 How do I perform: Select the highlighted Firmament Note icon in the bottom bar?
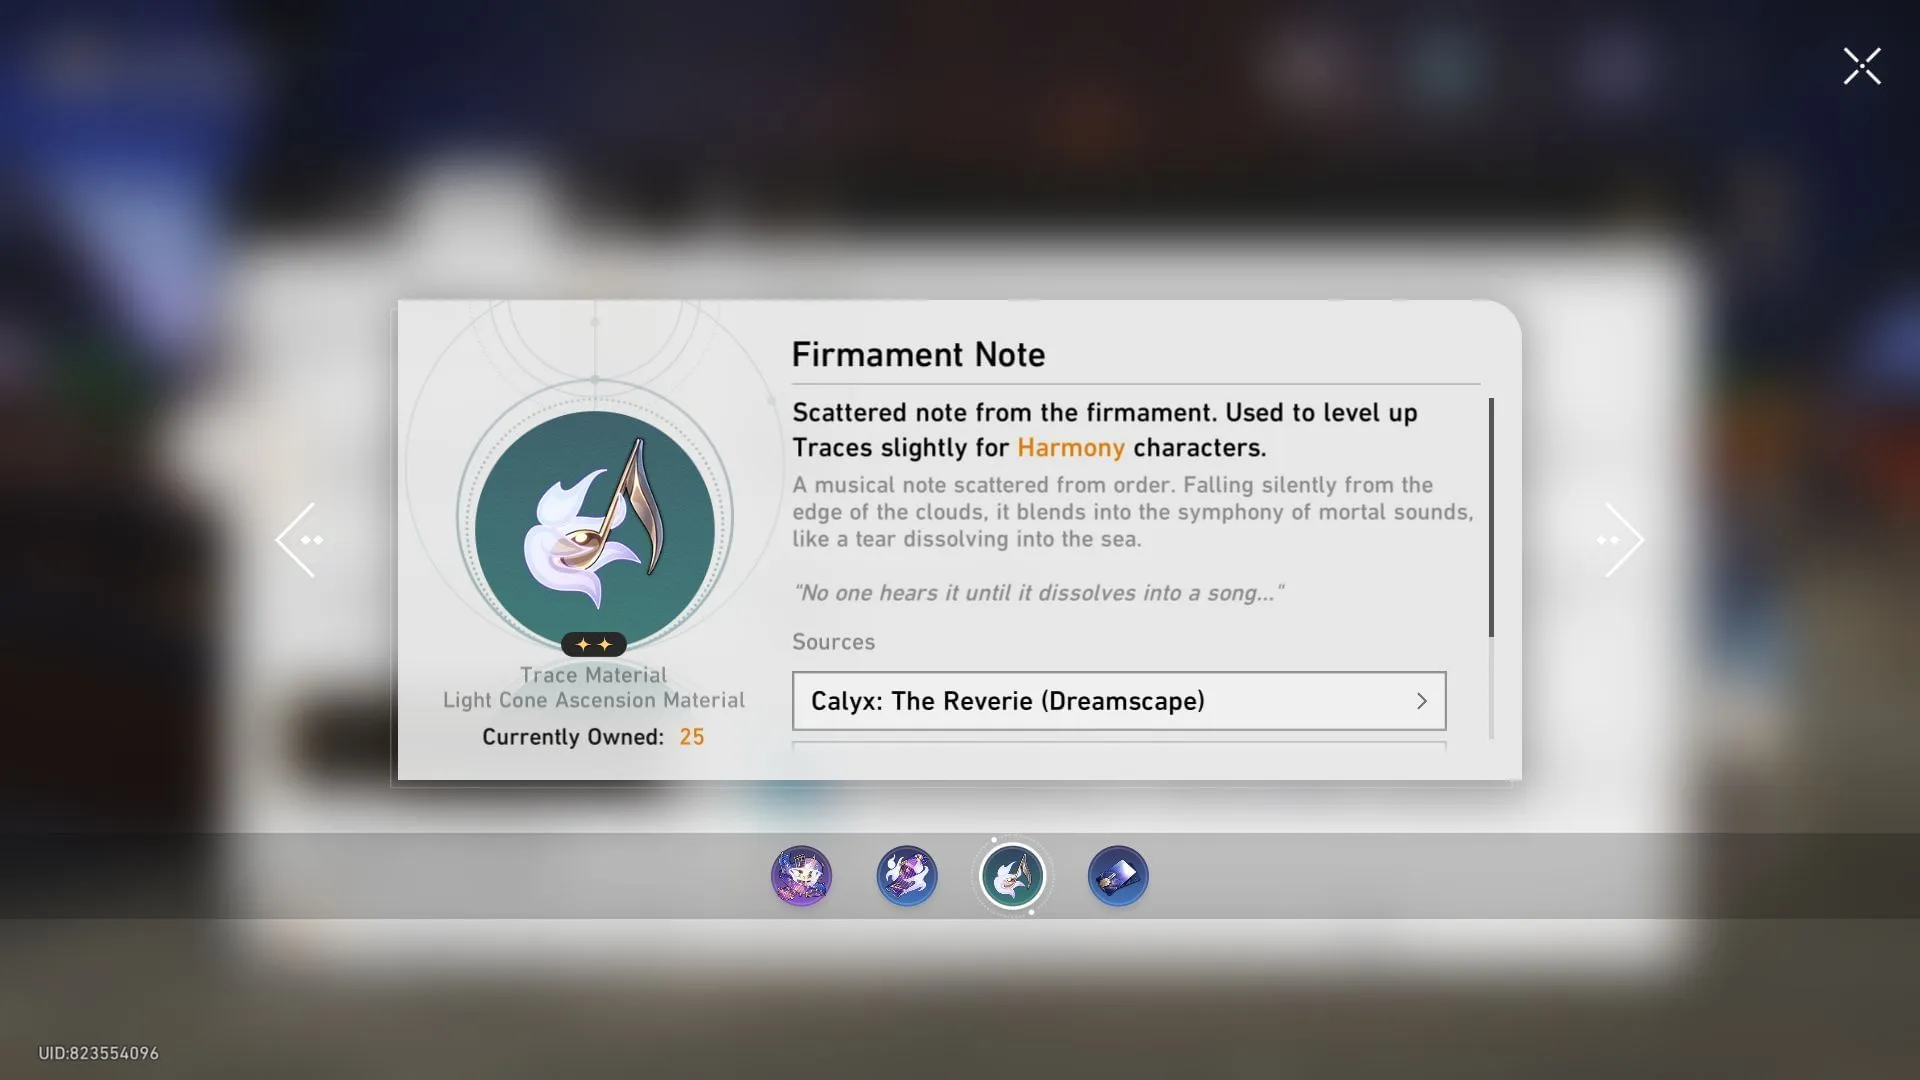[x=1012, y=876]
